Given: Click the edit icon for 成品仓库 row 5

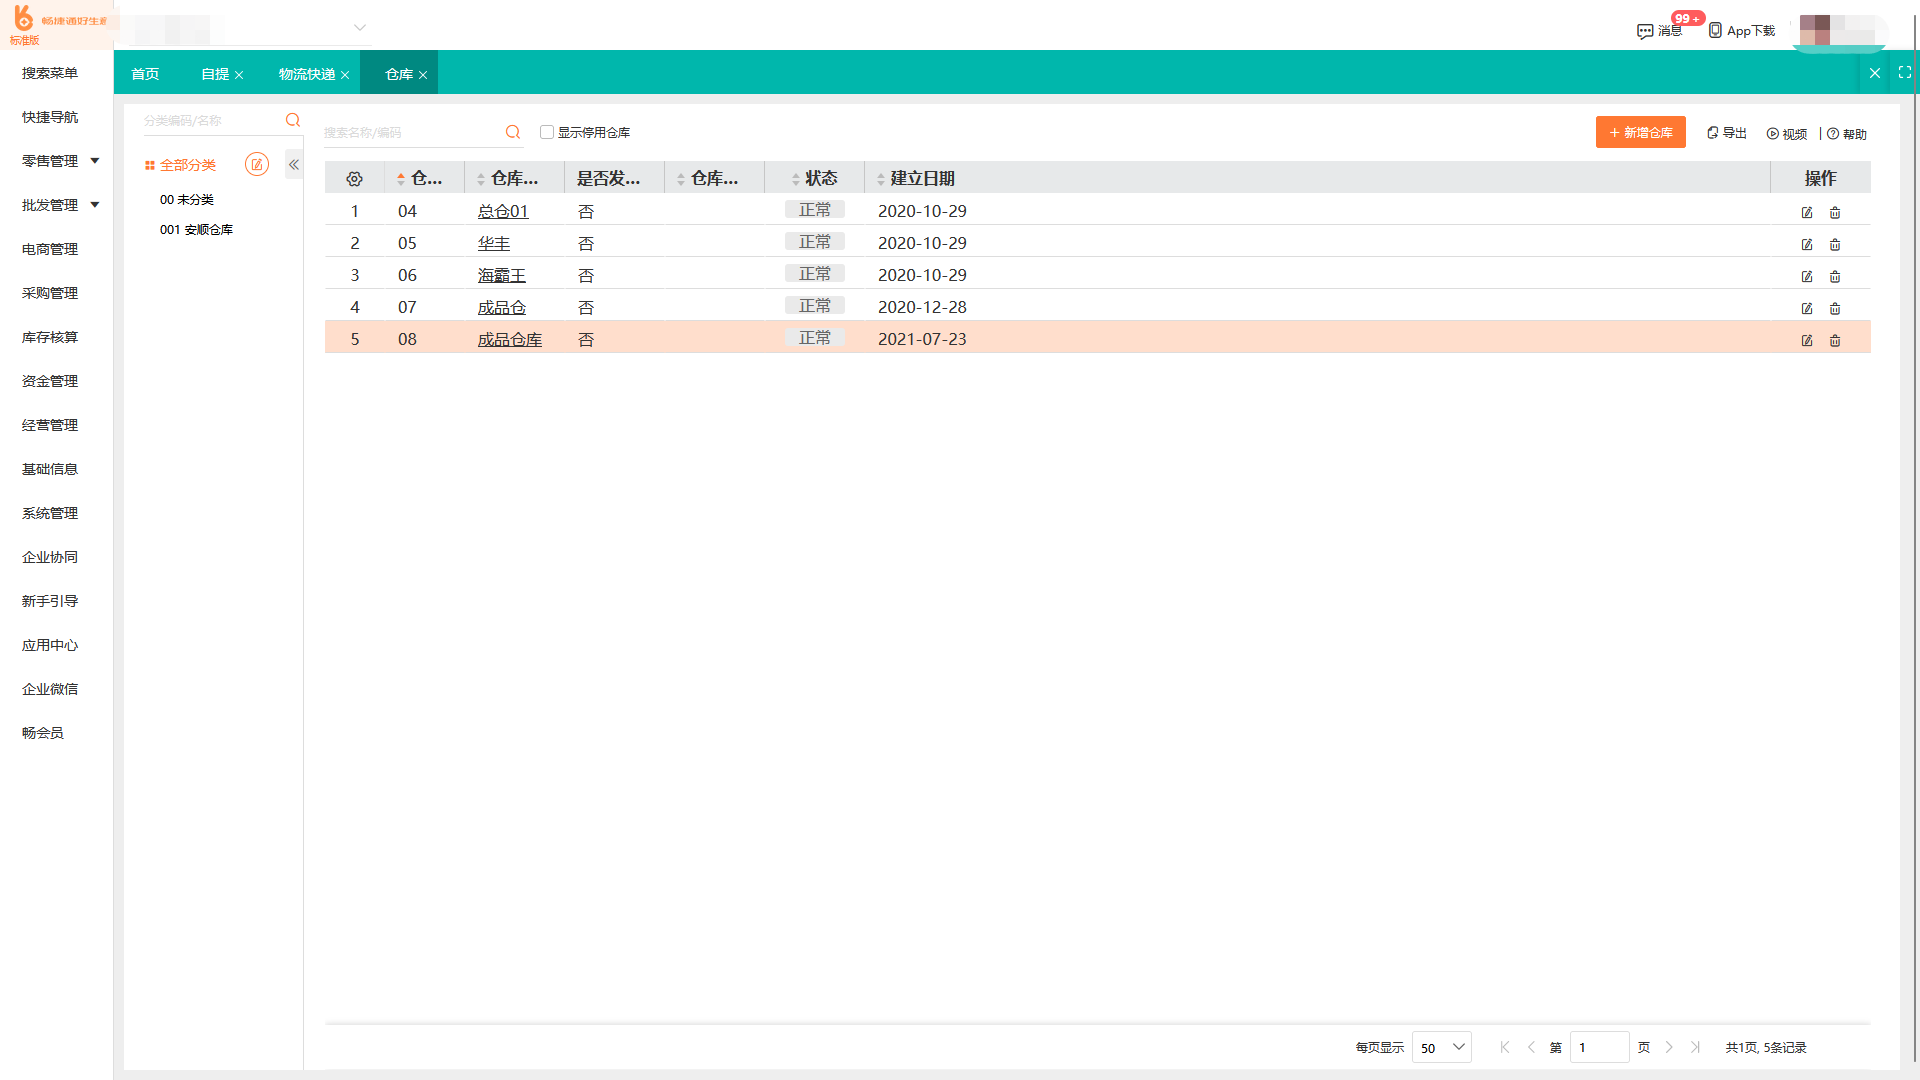Looking at the screenshot, I should tap(1807, 339).
